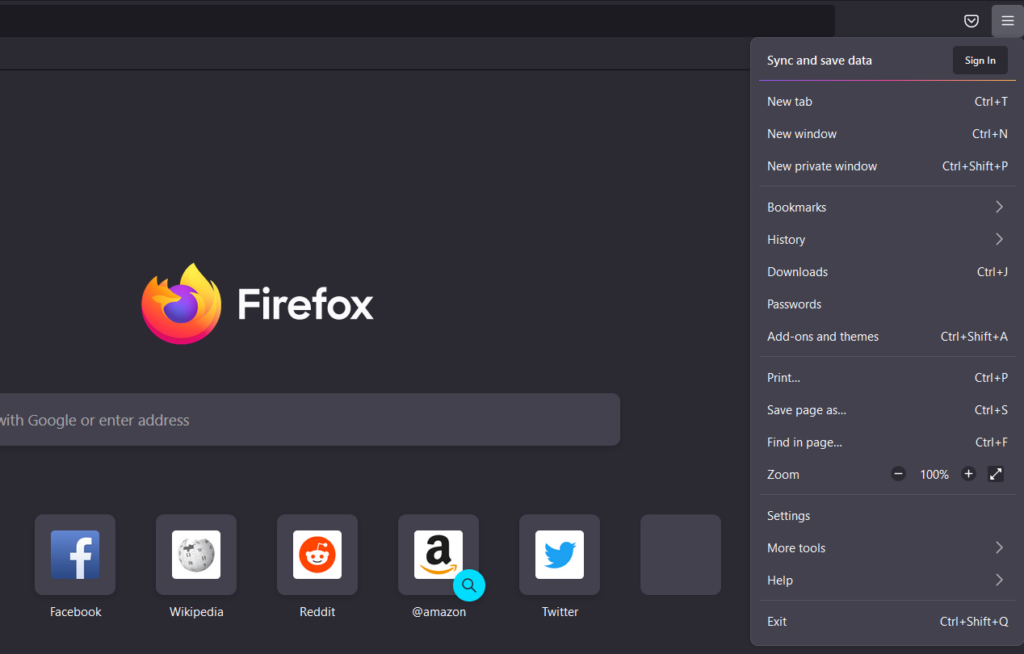Open Downloads from the menu
The width and height of the screenshot is (1024, 654).
pos(887,272)
